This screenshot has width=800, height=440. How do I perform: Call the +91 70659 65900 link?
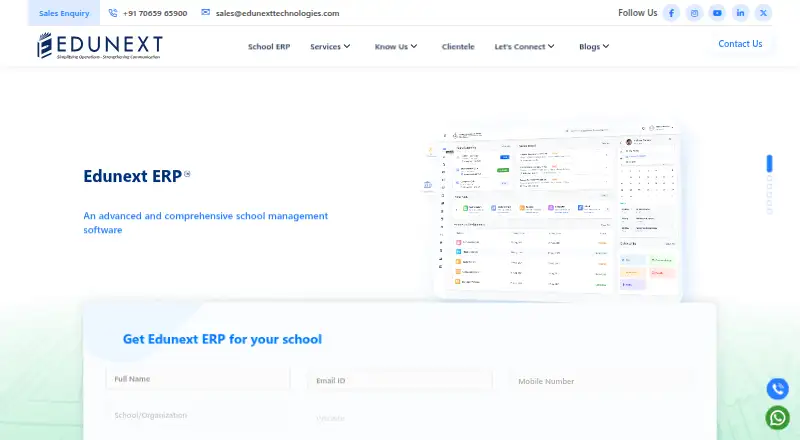tap(155, 13)
